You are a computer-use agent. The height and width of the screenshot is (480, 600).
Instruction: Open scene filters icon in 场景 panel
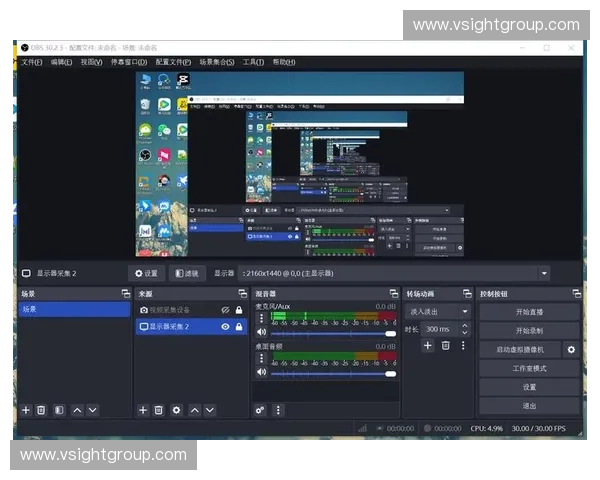(59, 410)
